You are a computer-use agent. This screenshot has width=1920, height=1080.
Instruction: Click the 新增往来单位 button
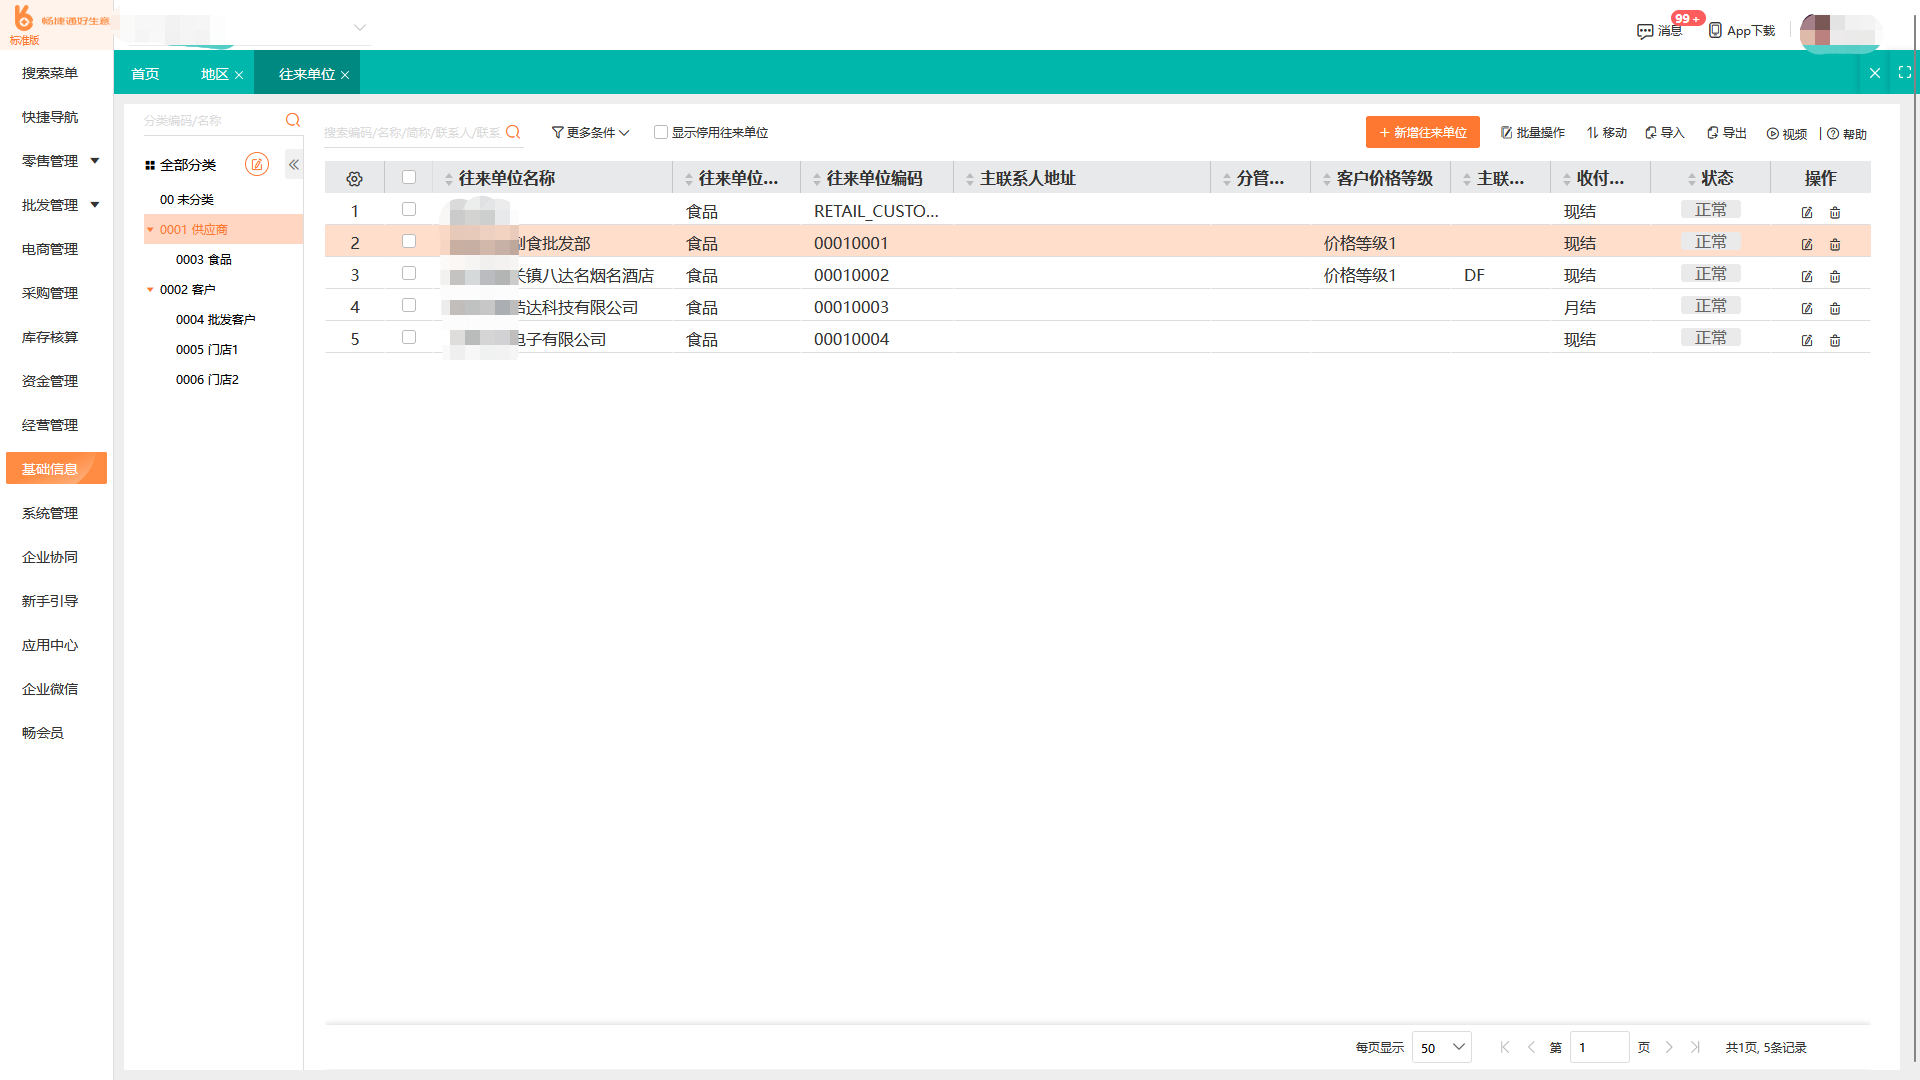(1424, 132)
